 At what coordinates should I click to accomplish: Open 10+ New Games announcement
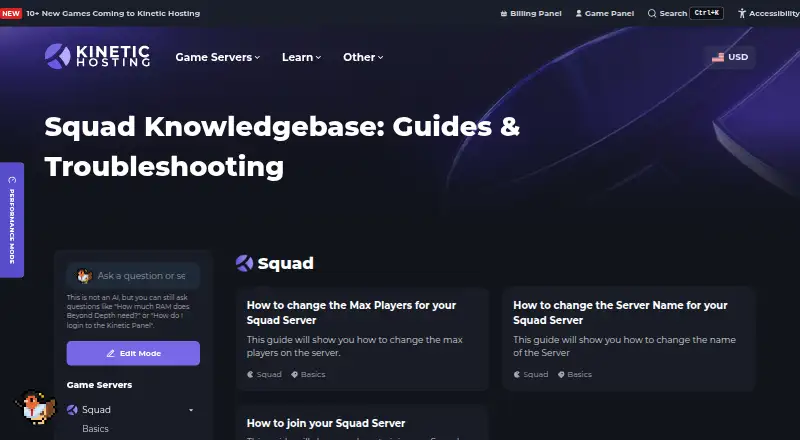(113, 13)
